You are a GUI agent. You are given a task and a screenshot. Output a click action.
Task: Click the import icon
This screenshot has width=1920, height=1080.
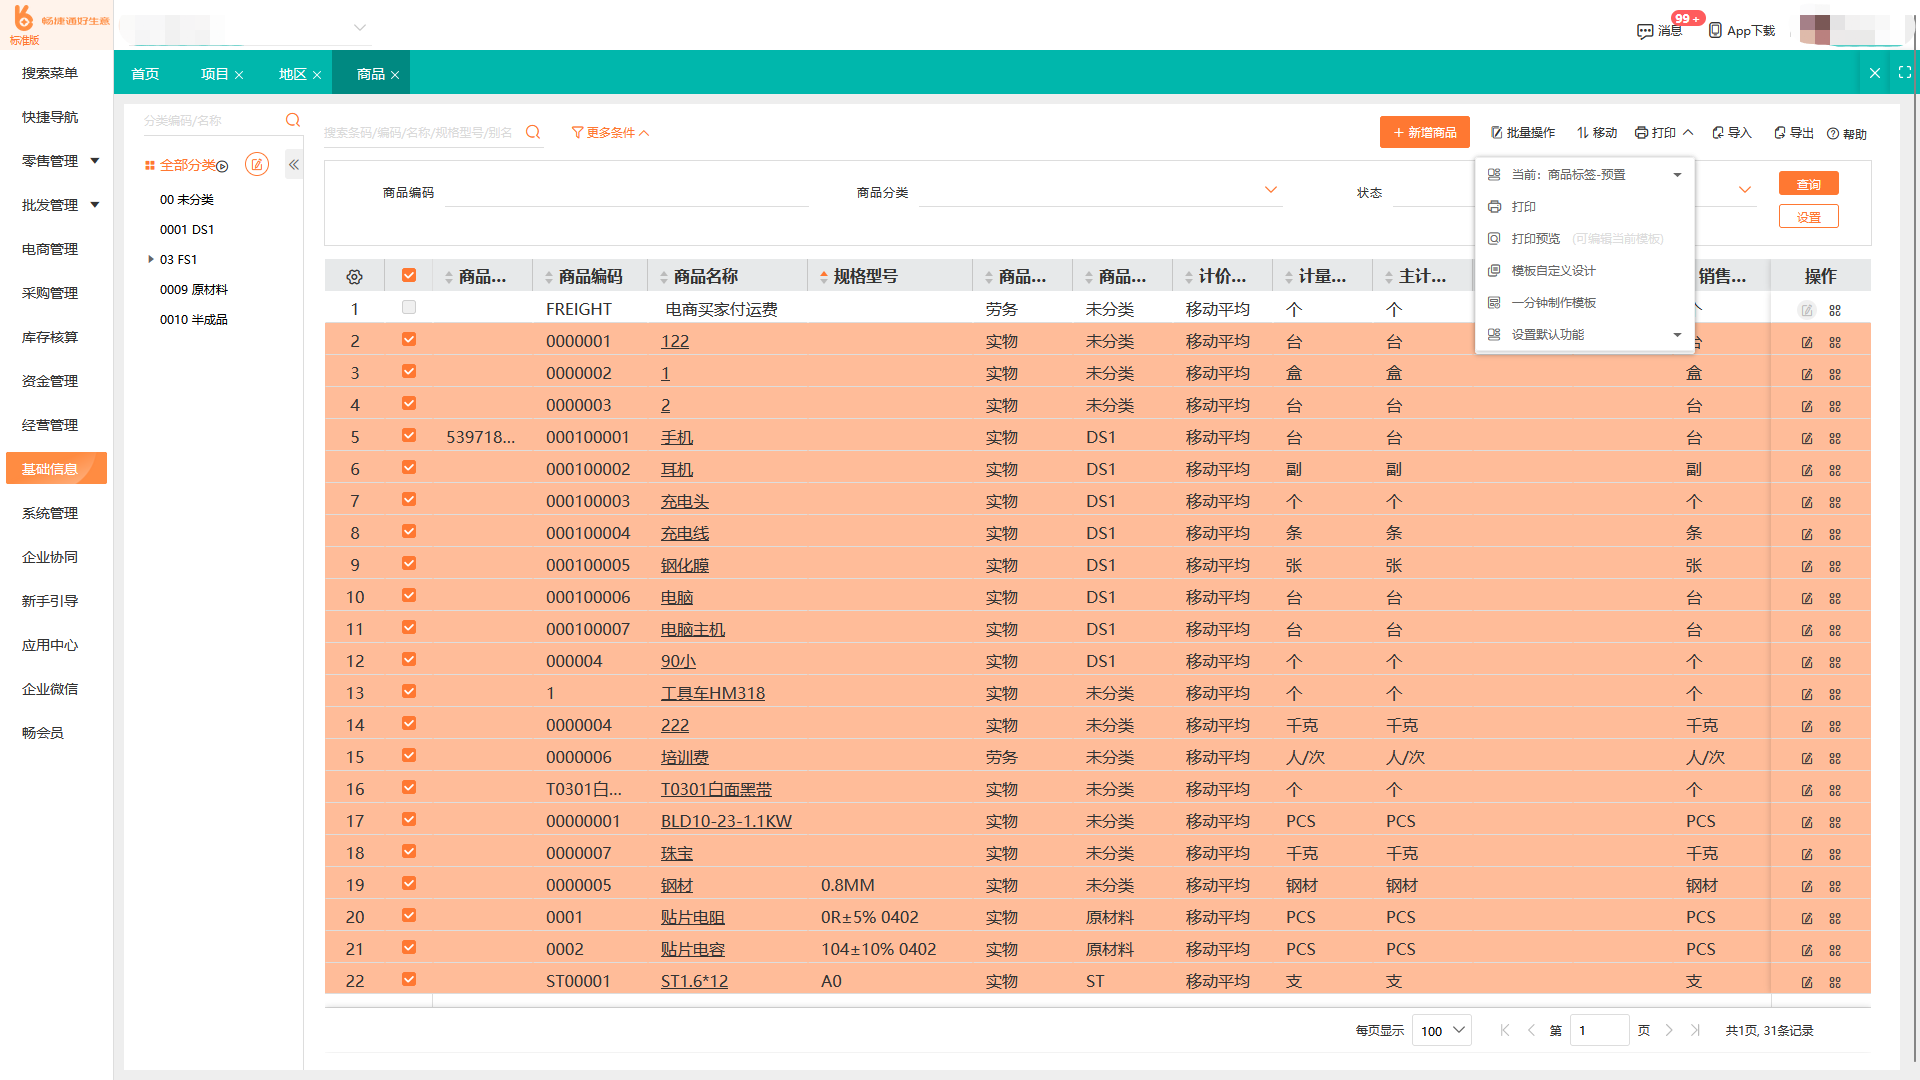tap(1729, 132)
